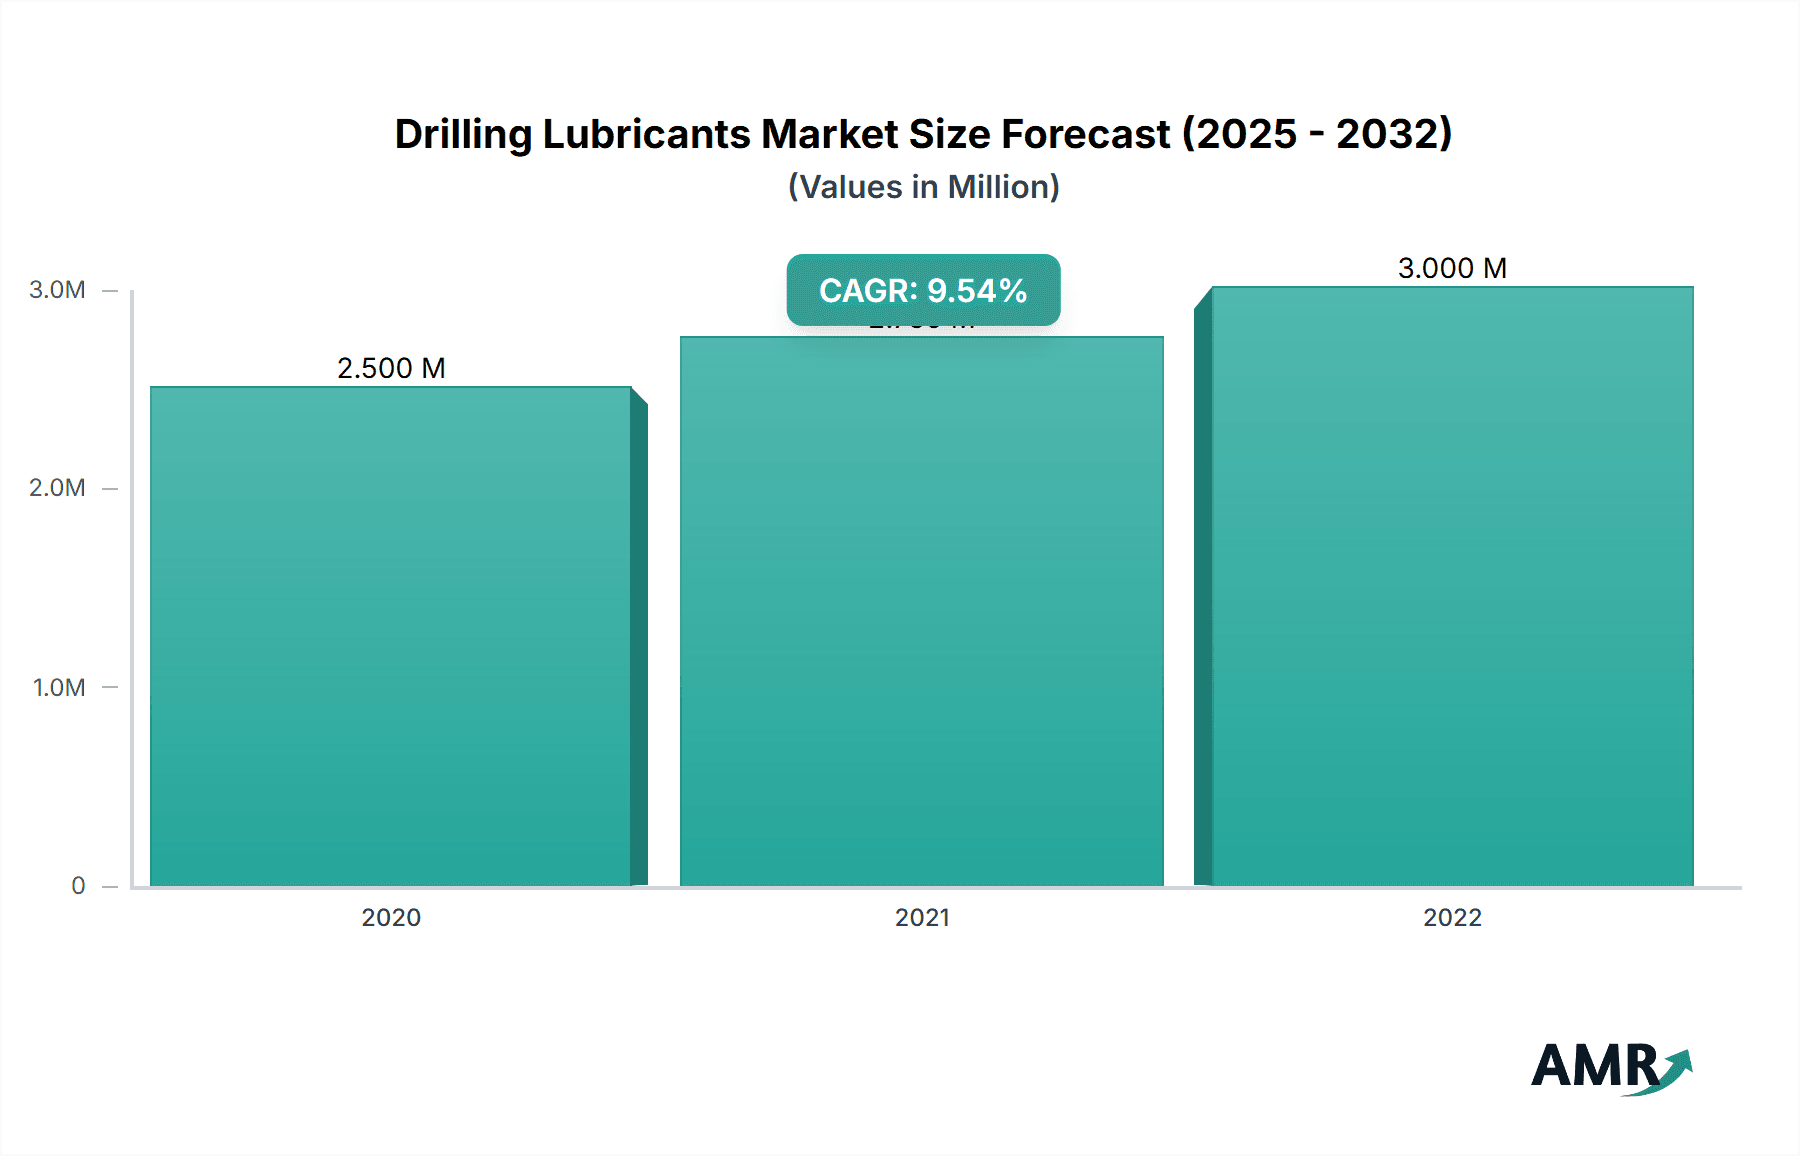Click the 2.0M y-axis tick label
Image resolution: width=1800 pixels, height=1156 pixels.
coord(55,488)
